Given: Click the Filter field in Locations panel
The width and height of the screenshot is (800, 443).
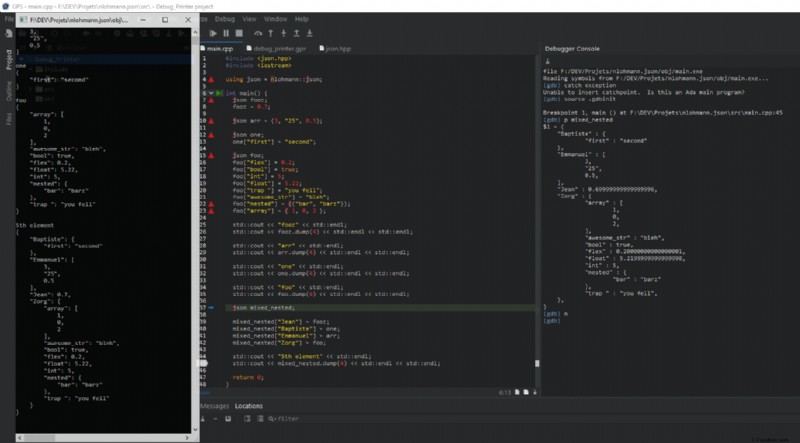Looking at the screenshot, I should coord(290,419).
